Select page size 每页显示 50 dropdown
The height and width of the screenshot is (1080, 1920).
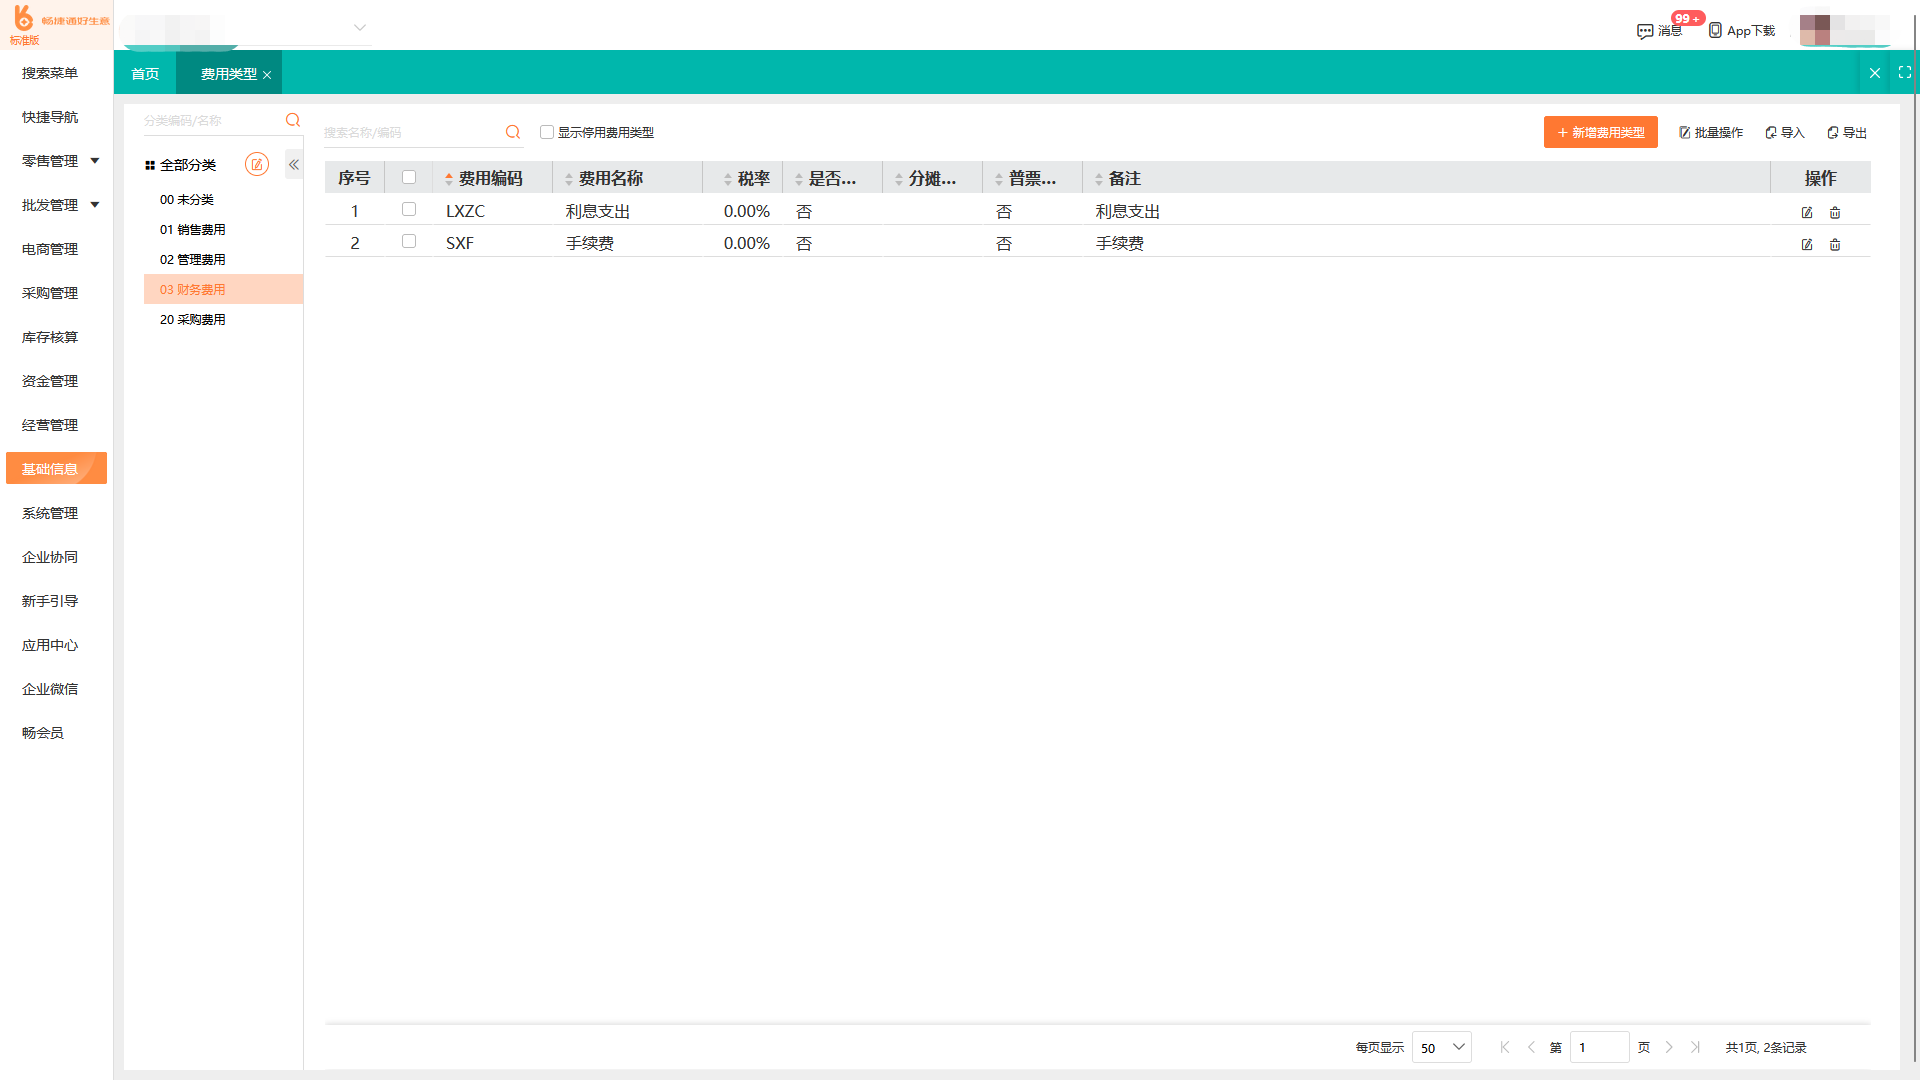tap(1440, 1047)
